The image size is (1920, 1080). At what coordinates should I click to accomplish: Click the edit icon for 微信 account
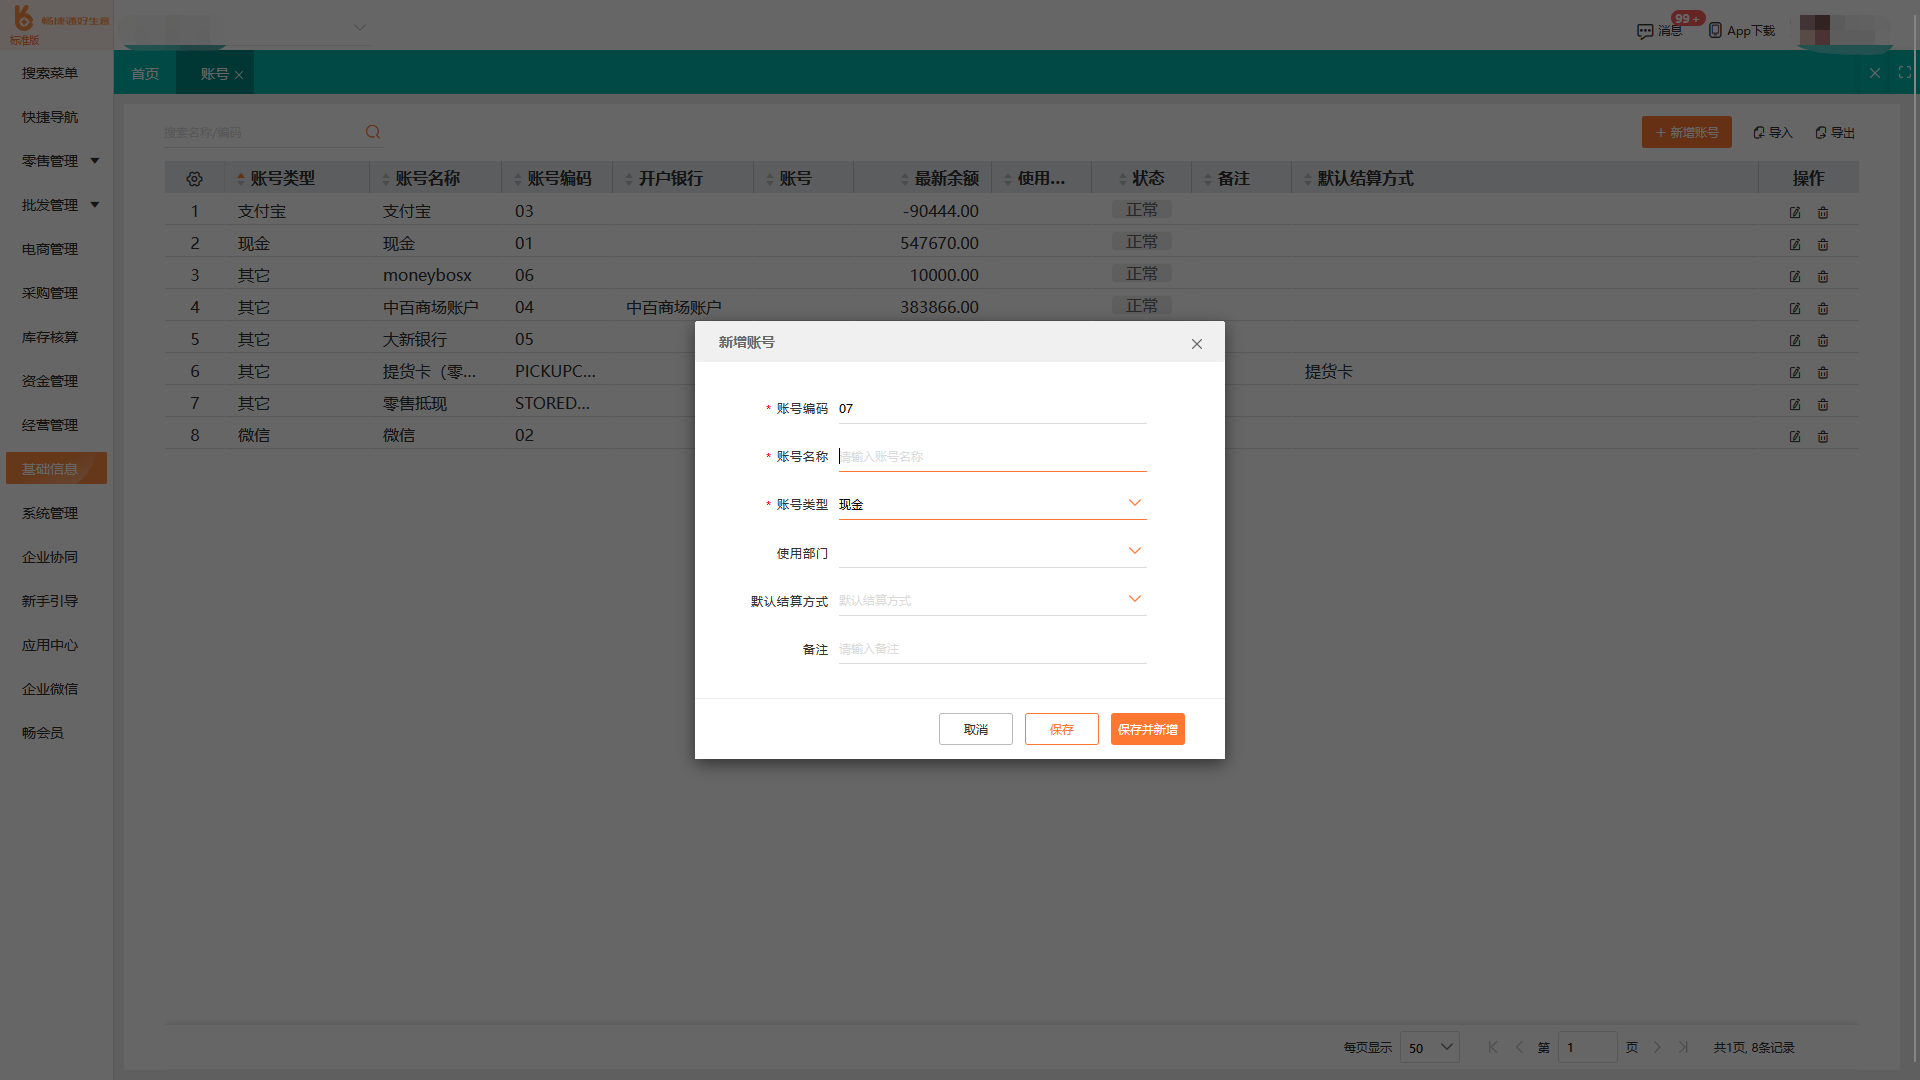pos(1795,436)
